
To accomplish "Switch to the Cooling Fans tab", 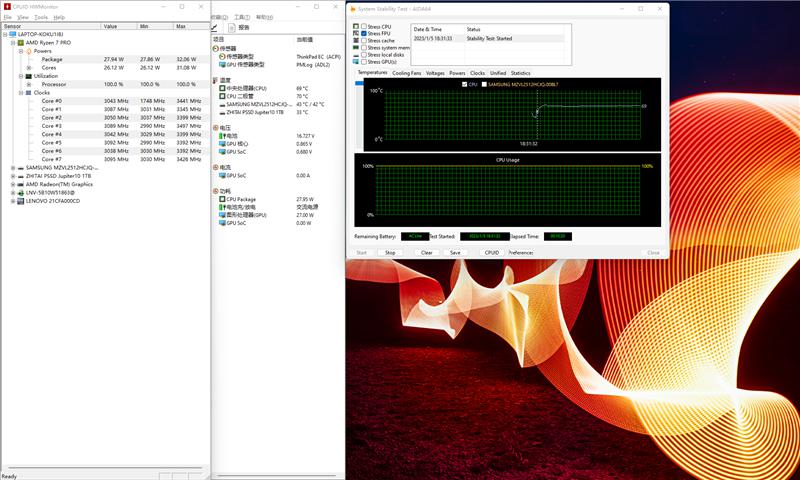I will point(407,73).
